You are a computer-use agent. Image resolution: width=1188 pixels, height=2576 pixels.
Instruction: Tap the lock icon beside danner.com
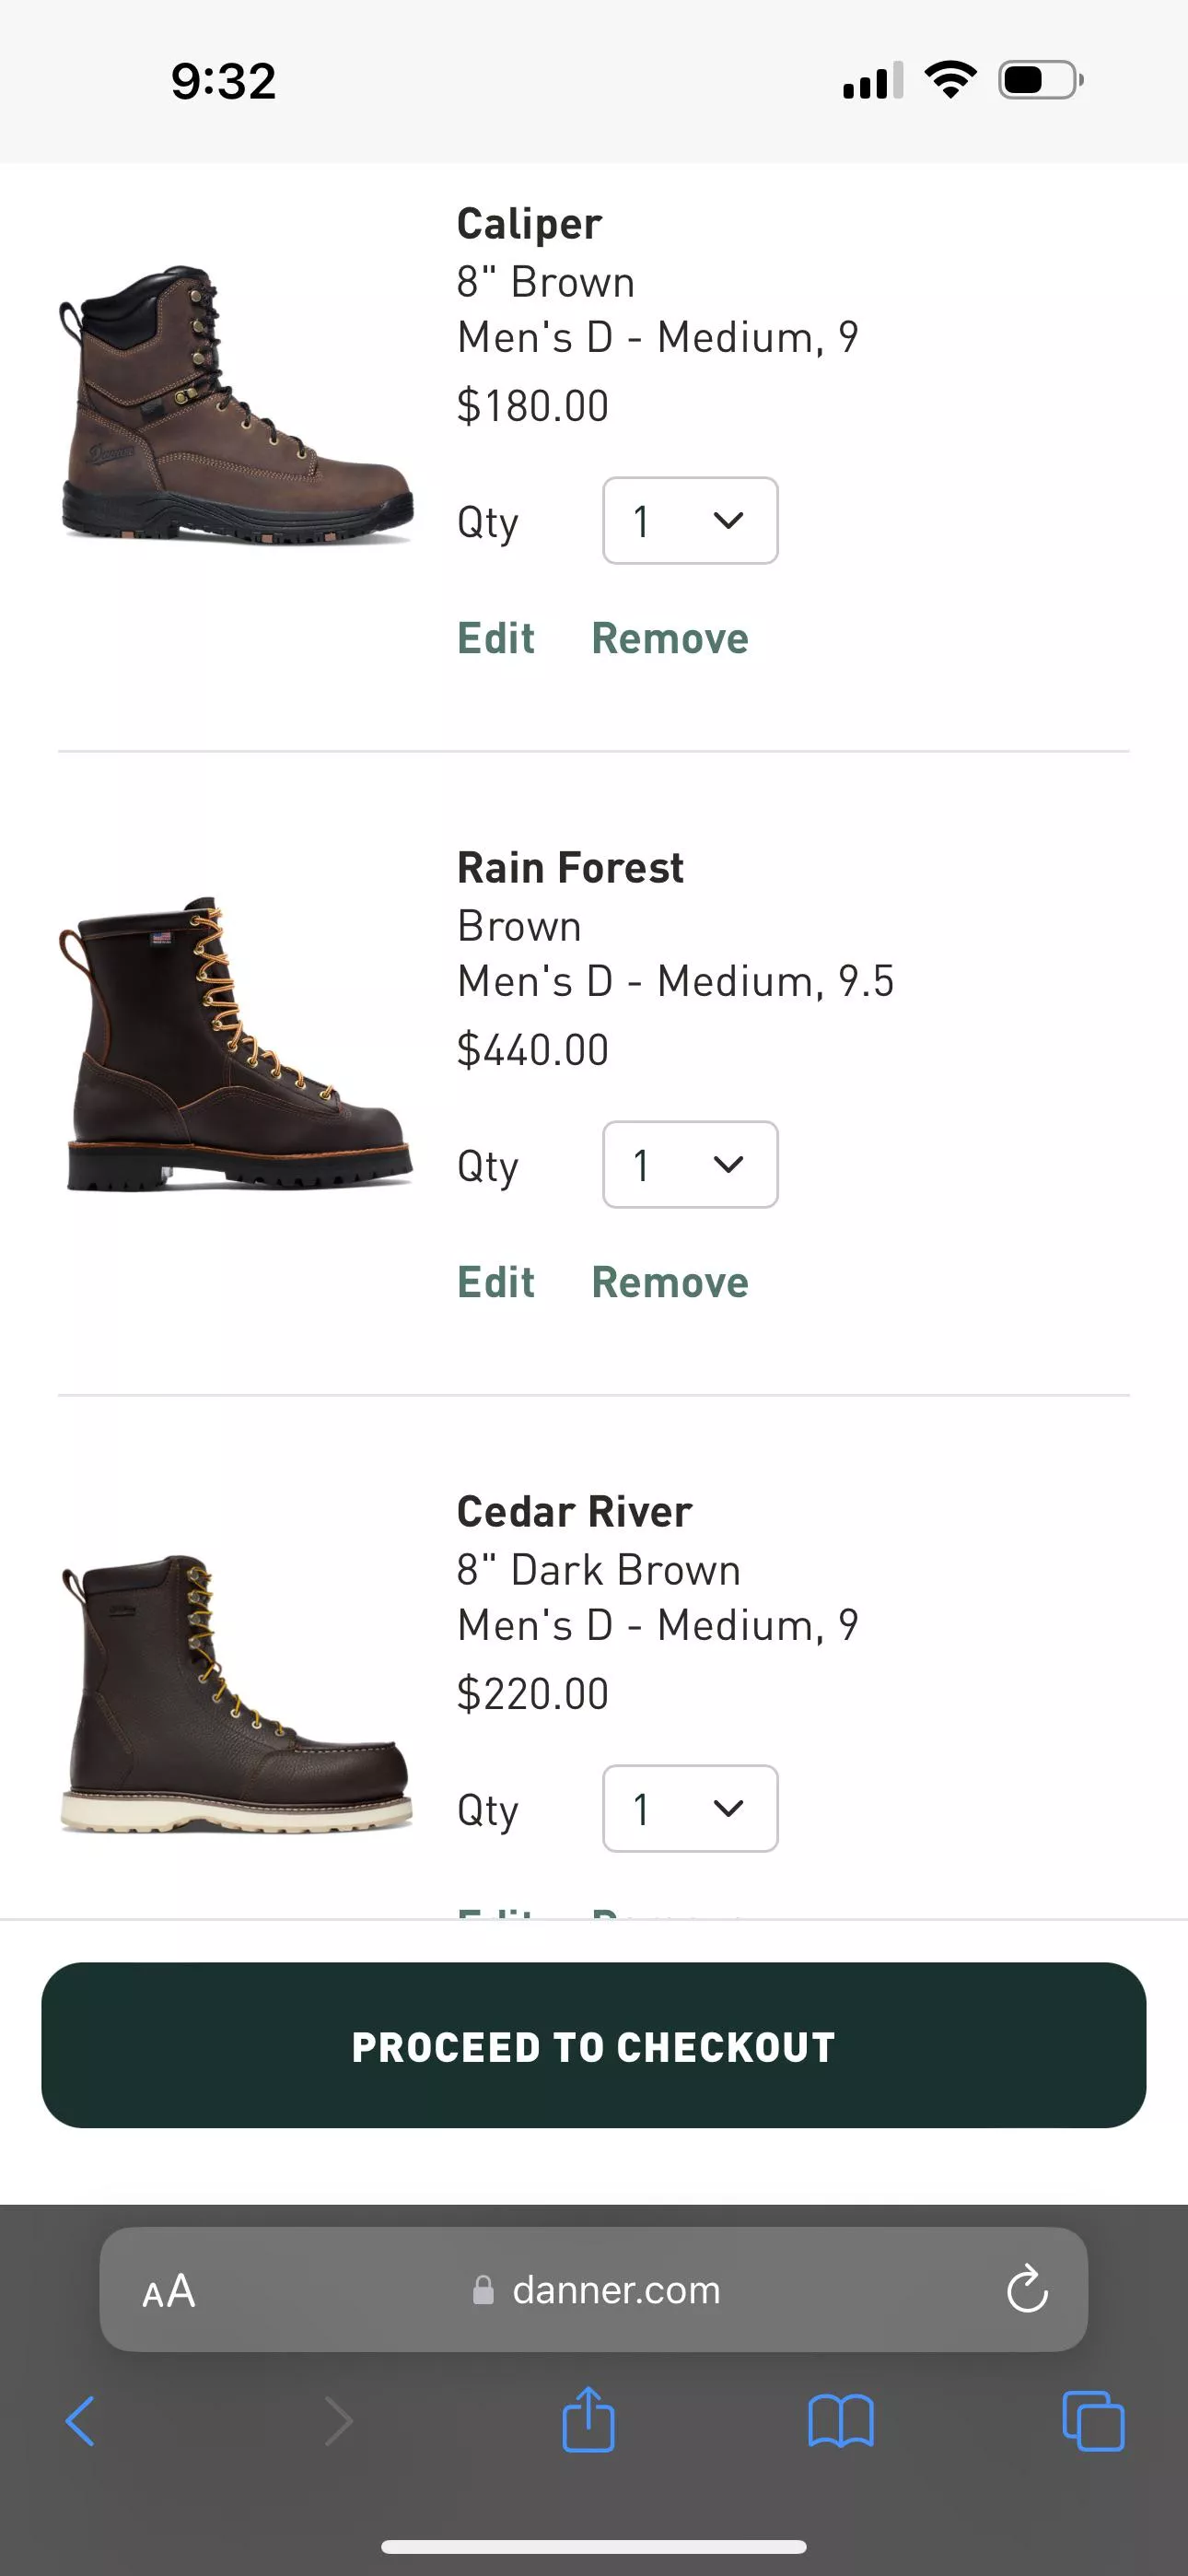tap(483, 2290)
